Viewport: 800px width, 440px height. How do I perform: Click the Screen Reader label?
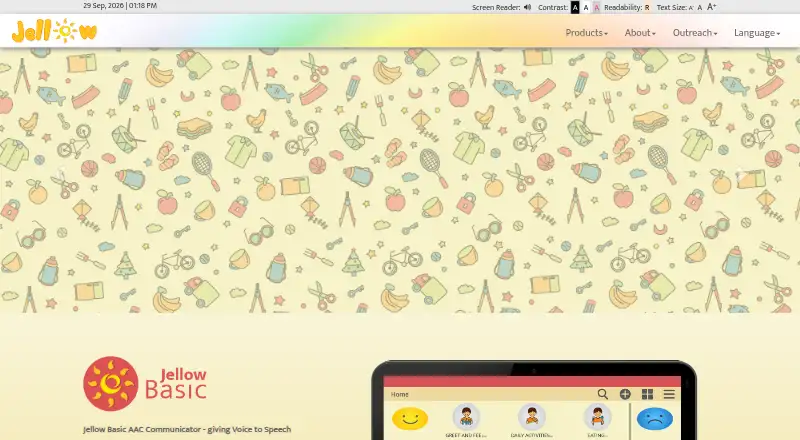point(496,8)
